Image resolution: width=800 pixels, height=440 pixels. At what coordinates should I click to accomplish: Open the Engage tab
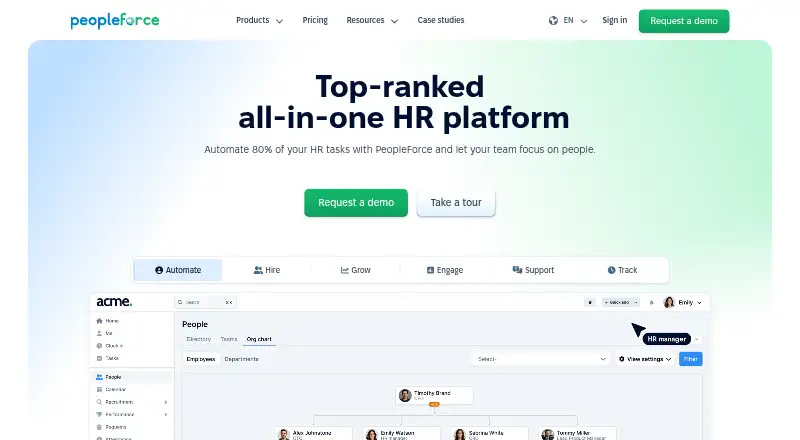pyautogui.click(x=445, y=270)
